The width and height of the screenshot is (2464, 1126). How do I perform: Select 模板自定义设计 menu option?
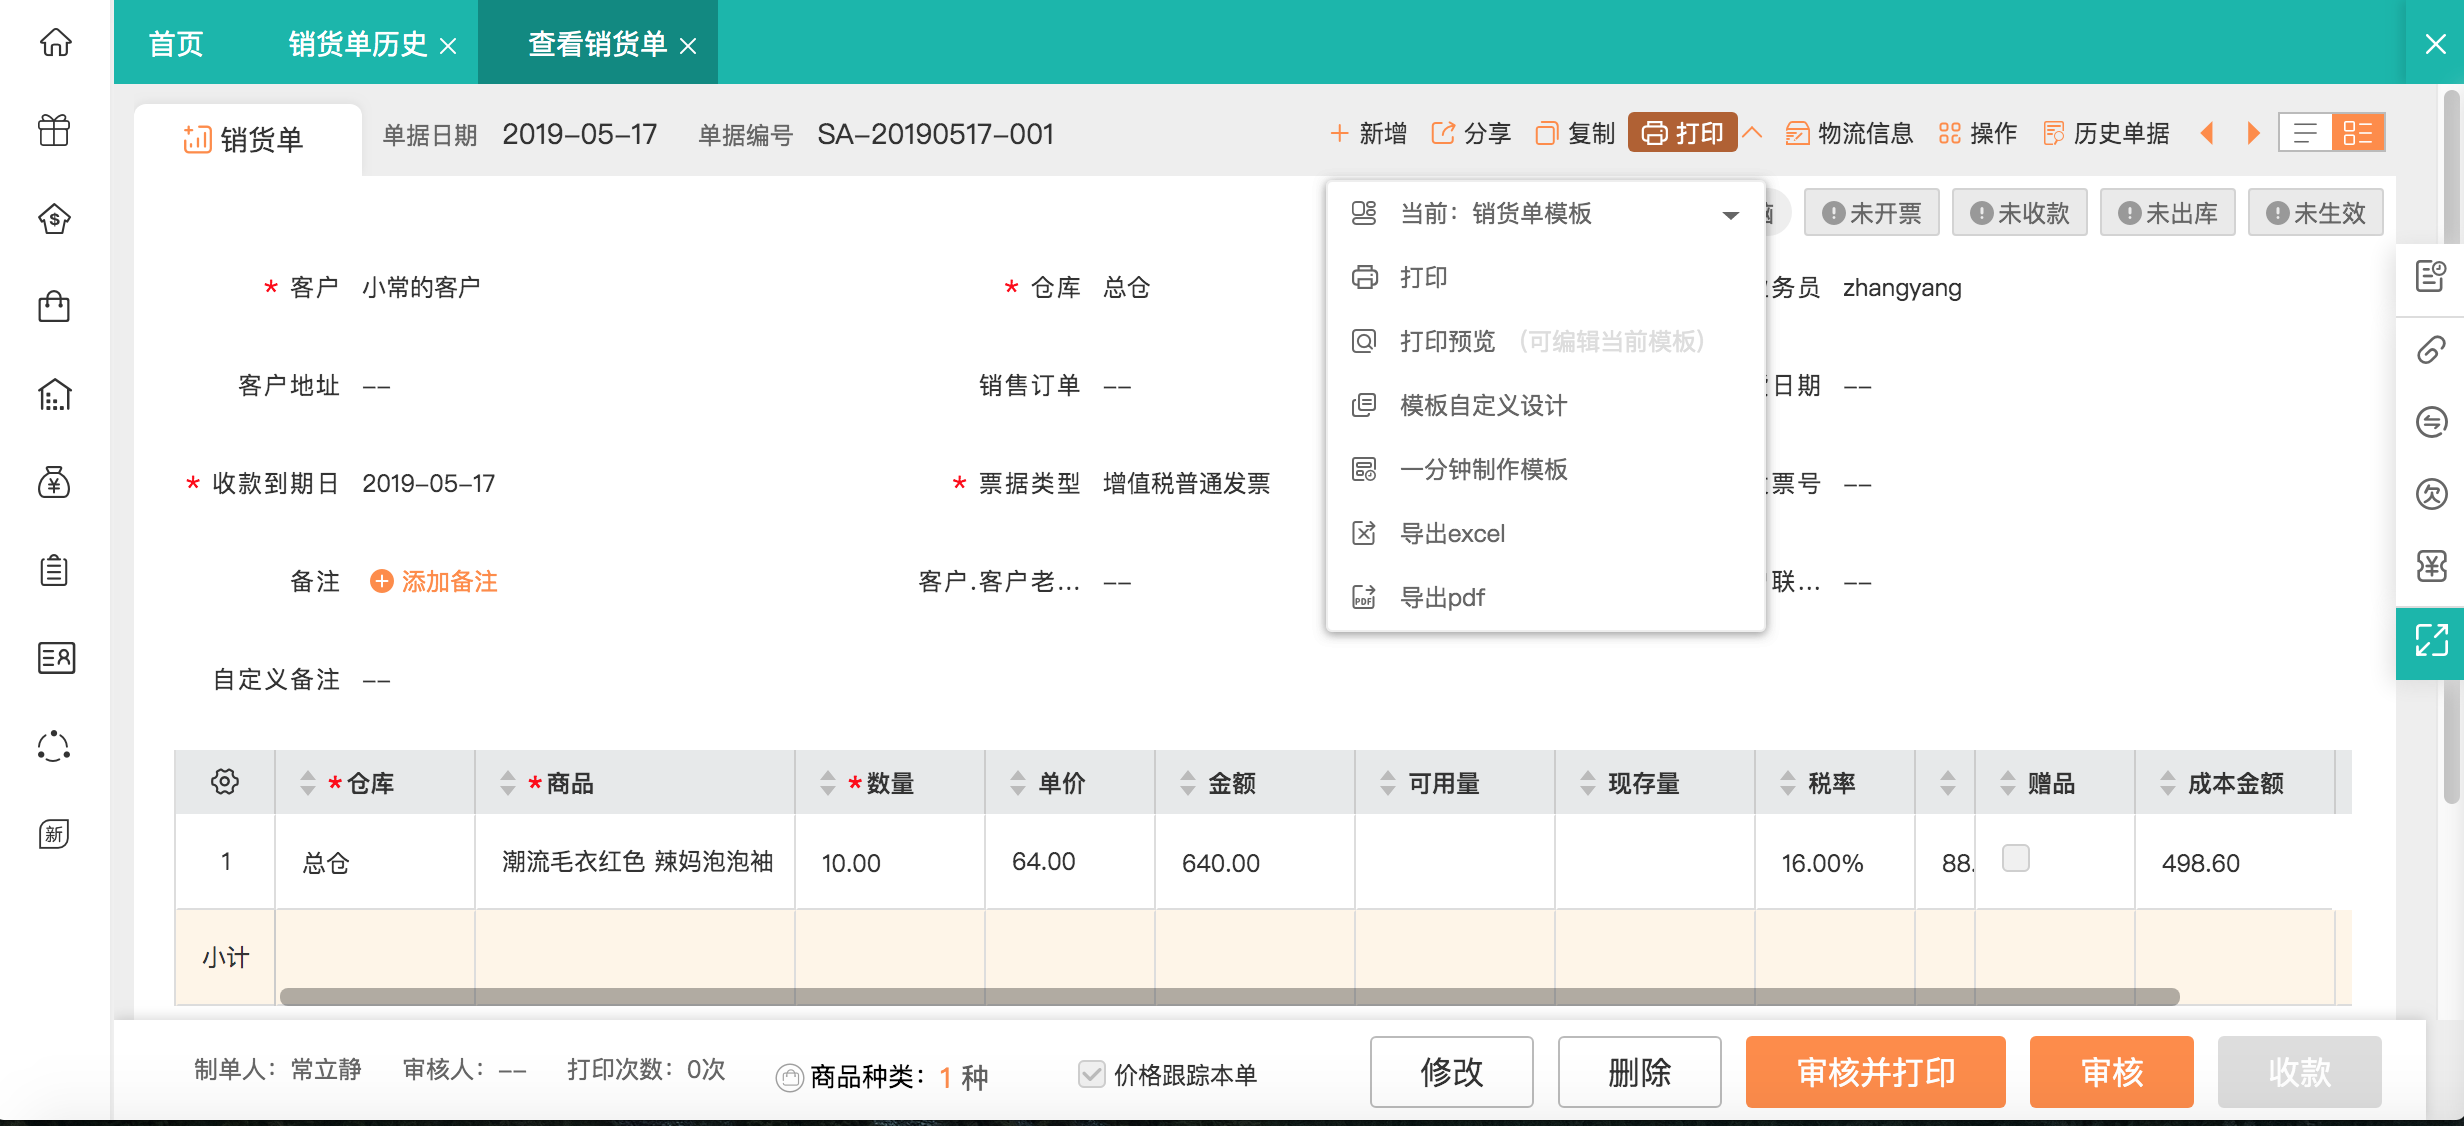pyautogui.click(x=1485, y=405)
